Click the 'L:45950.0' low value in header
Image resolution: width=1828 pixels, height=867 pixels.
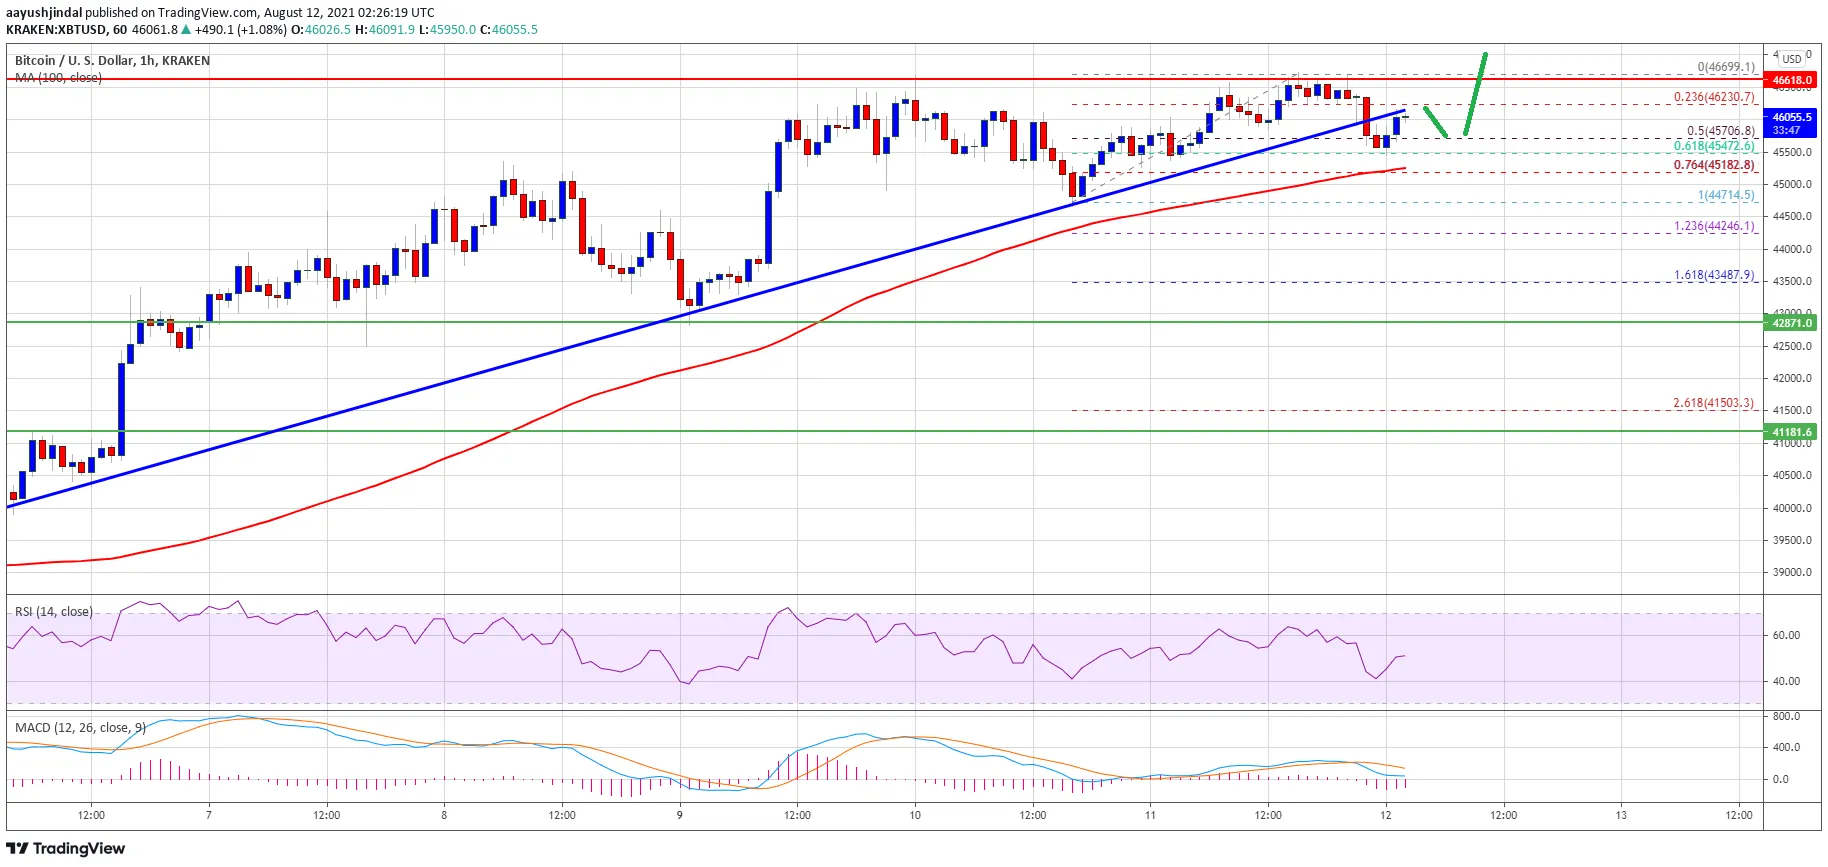pyautogui.click(x=447, y=30)
